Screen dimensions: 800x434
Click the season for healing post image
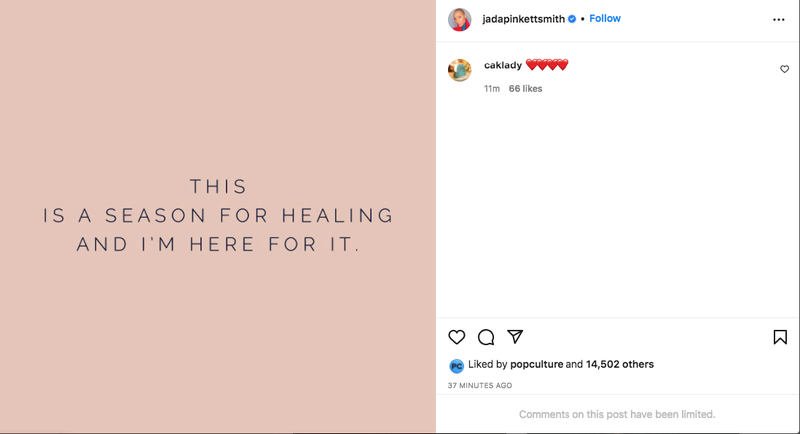218,216
